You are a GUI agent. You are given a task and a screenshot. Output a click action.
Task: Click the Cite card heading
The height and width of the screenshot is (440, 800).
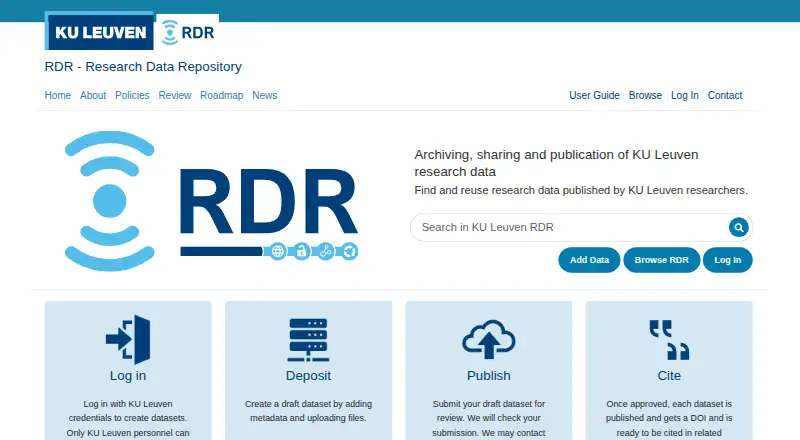pos(669,376)
